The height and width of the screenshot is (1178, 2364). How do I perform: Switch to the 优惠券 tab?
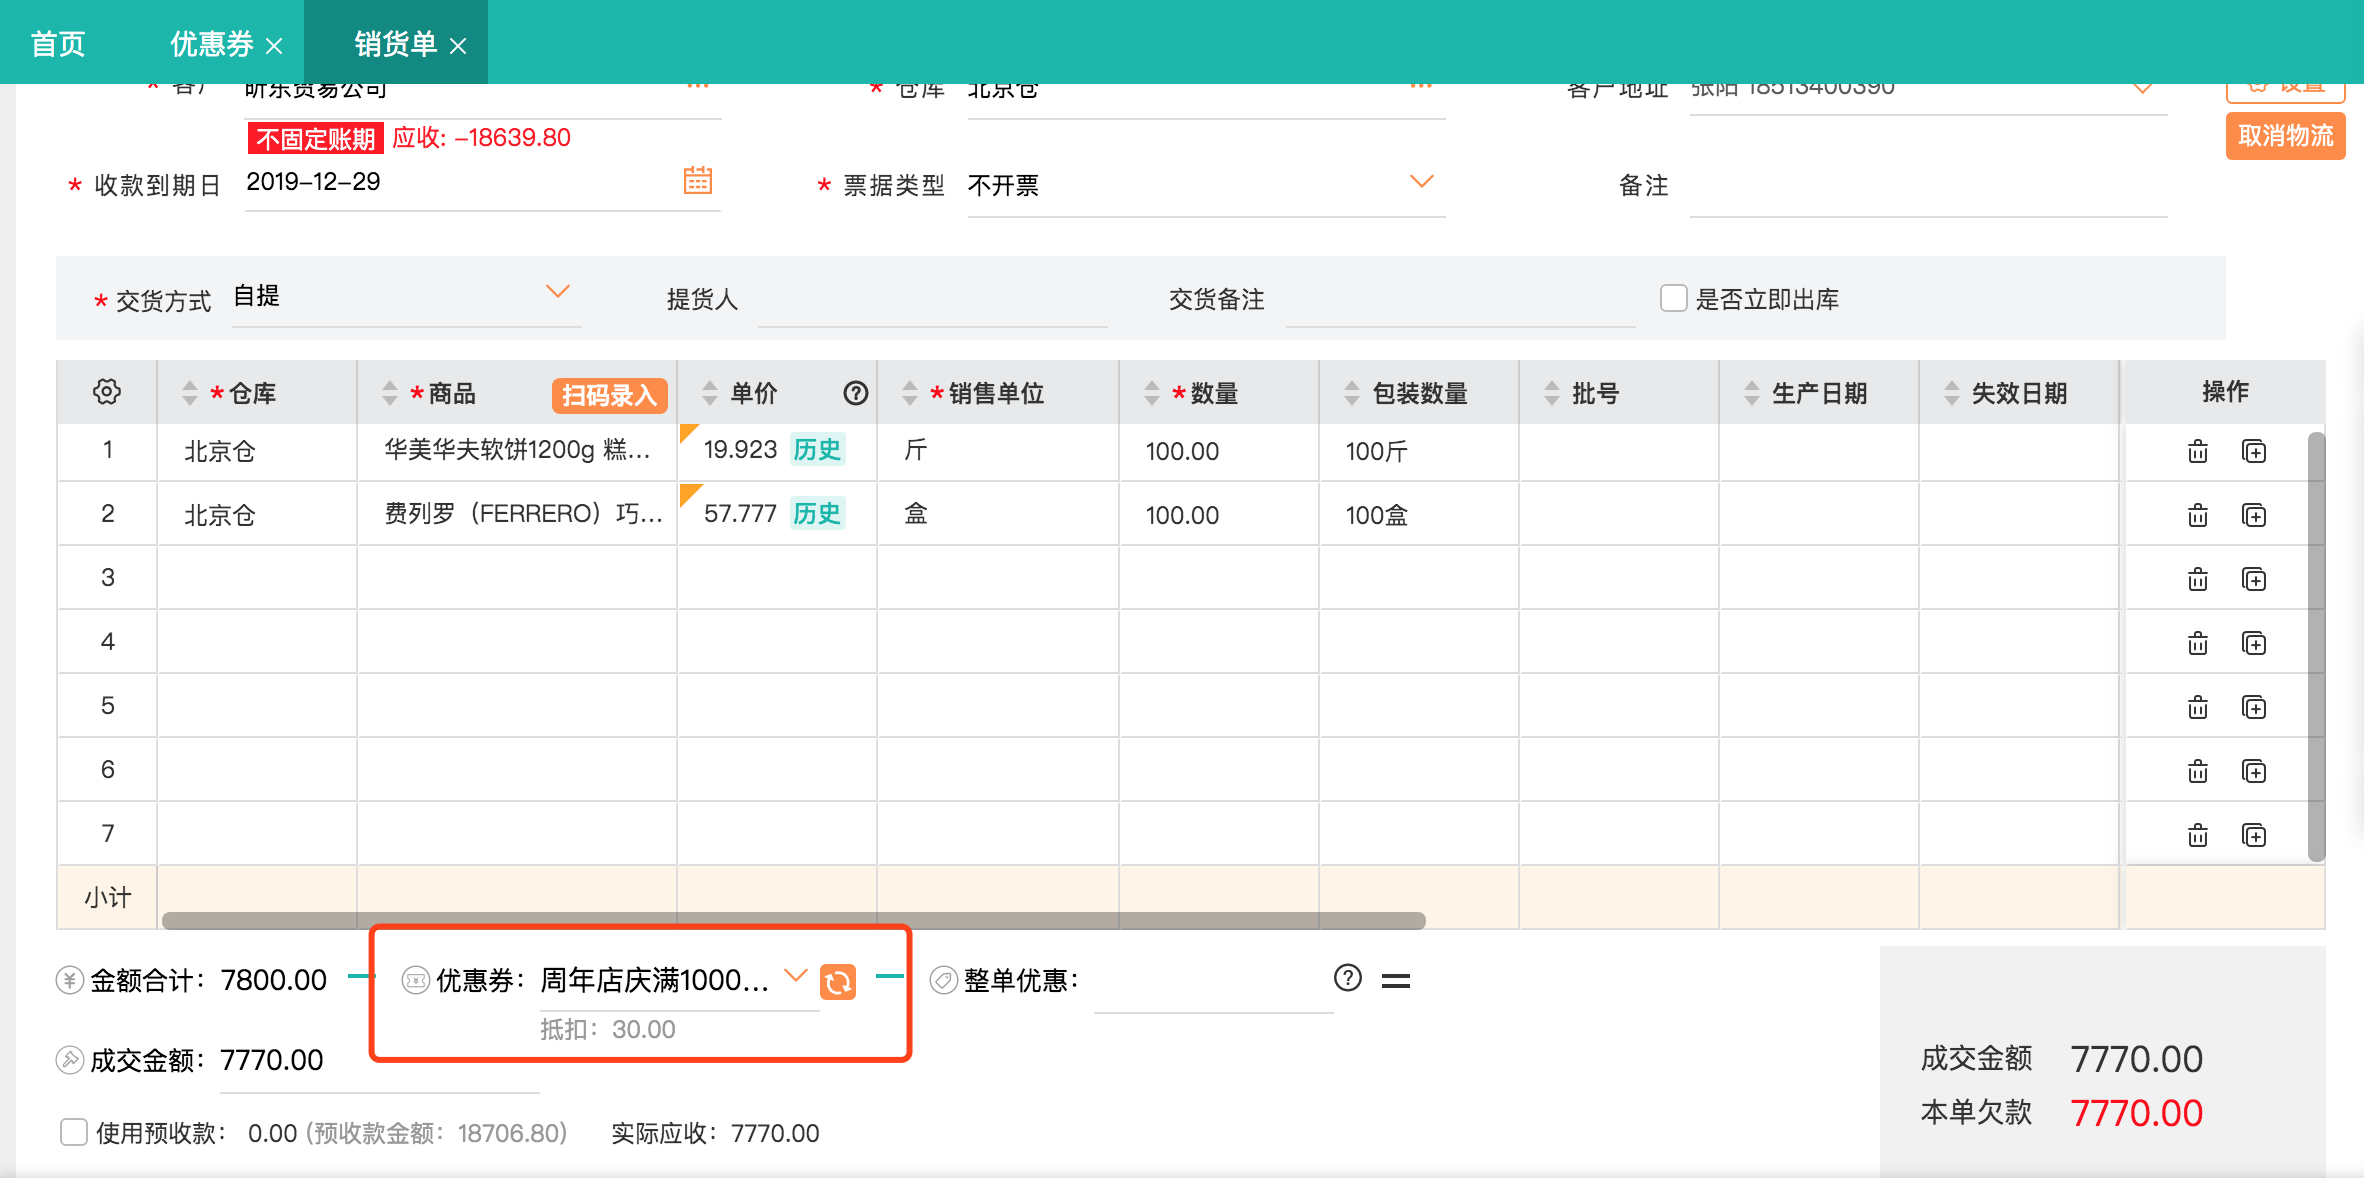[211, 41]
